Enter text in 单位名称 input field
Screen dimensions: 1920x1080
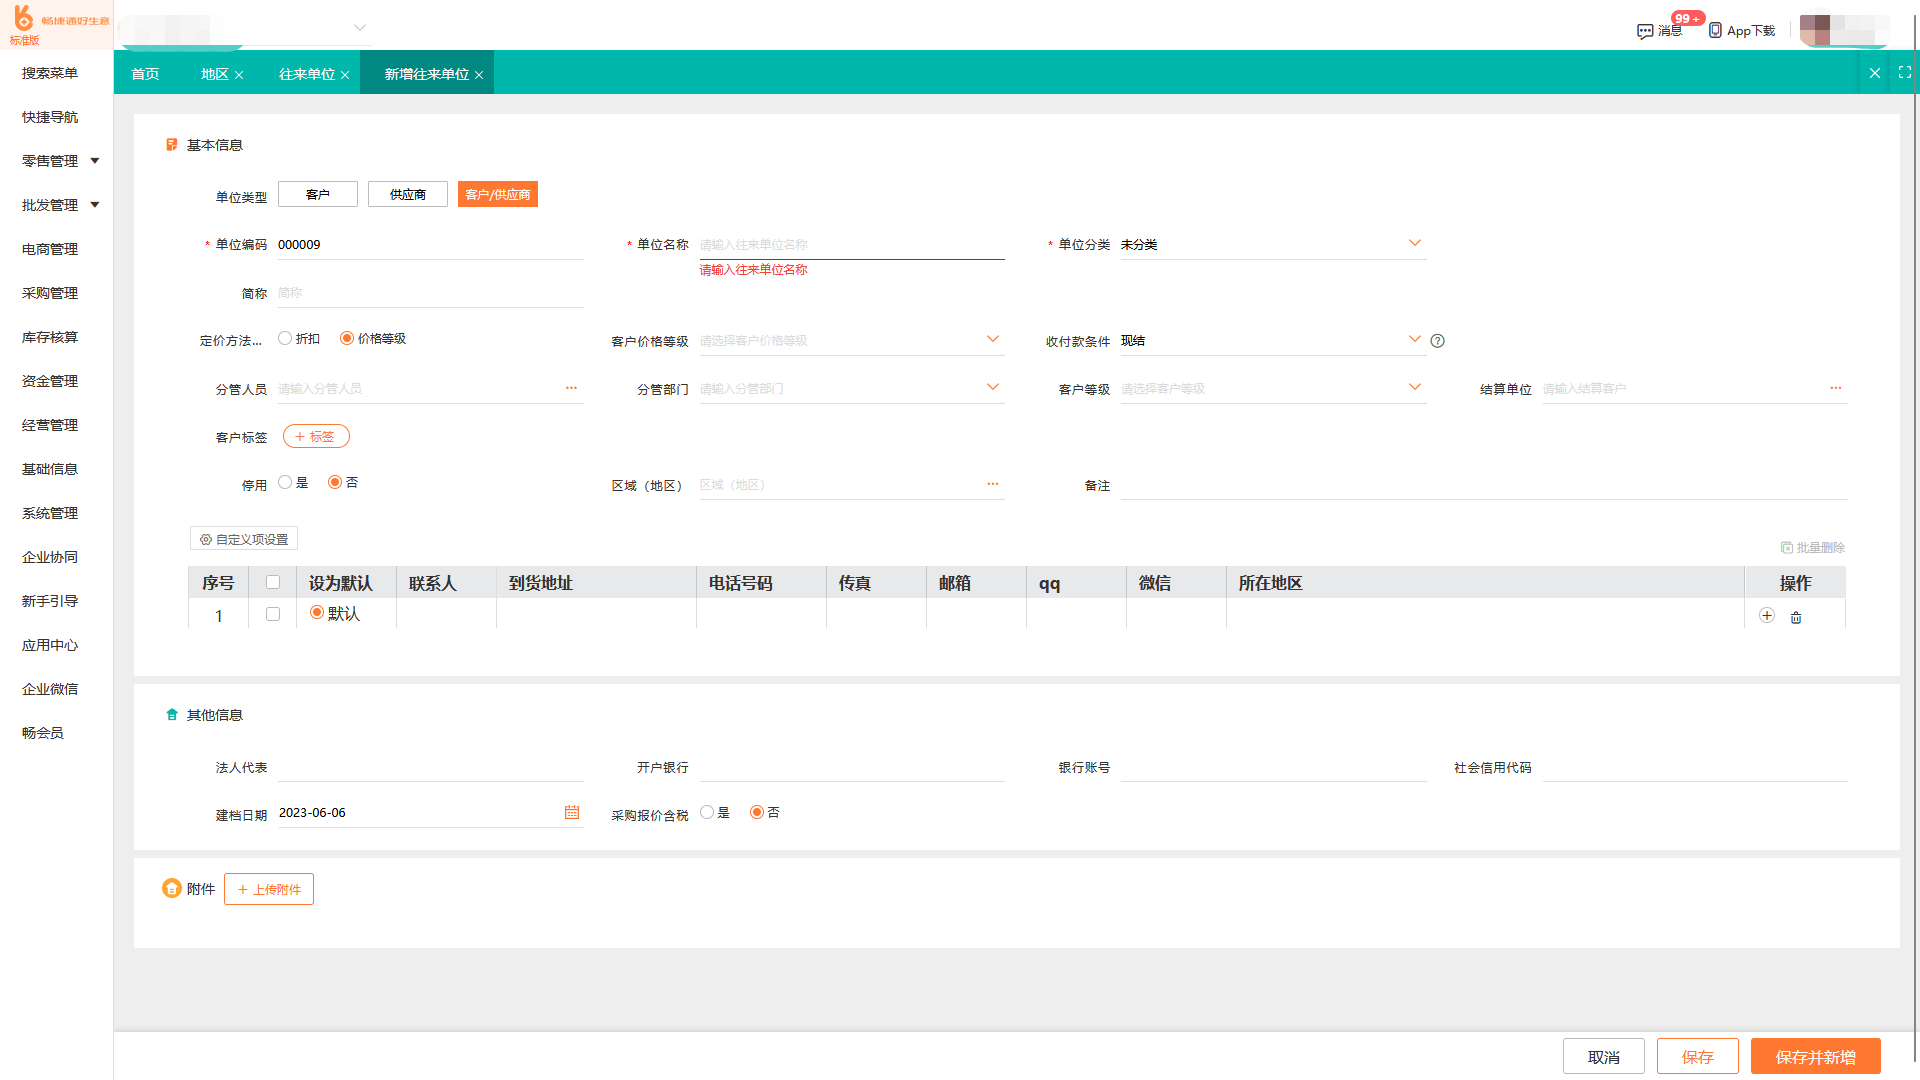point(852,244)
